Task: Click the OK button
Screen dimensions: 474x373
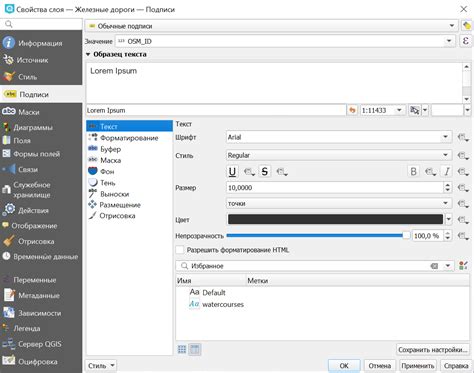Action: (x=344, y=366)
